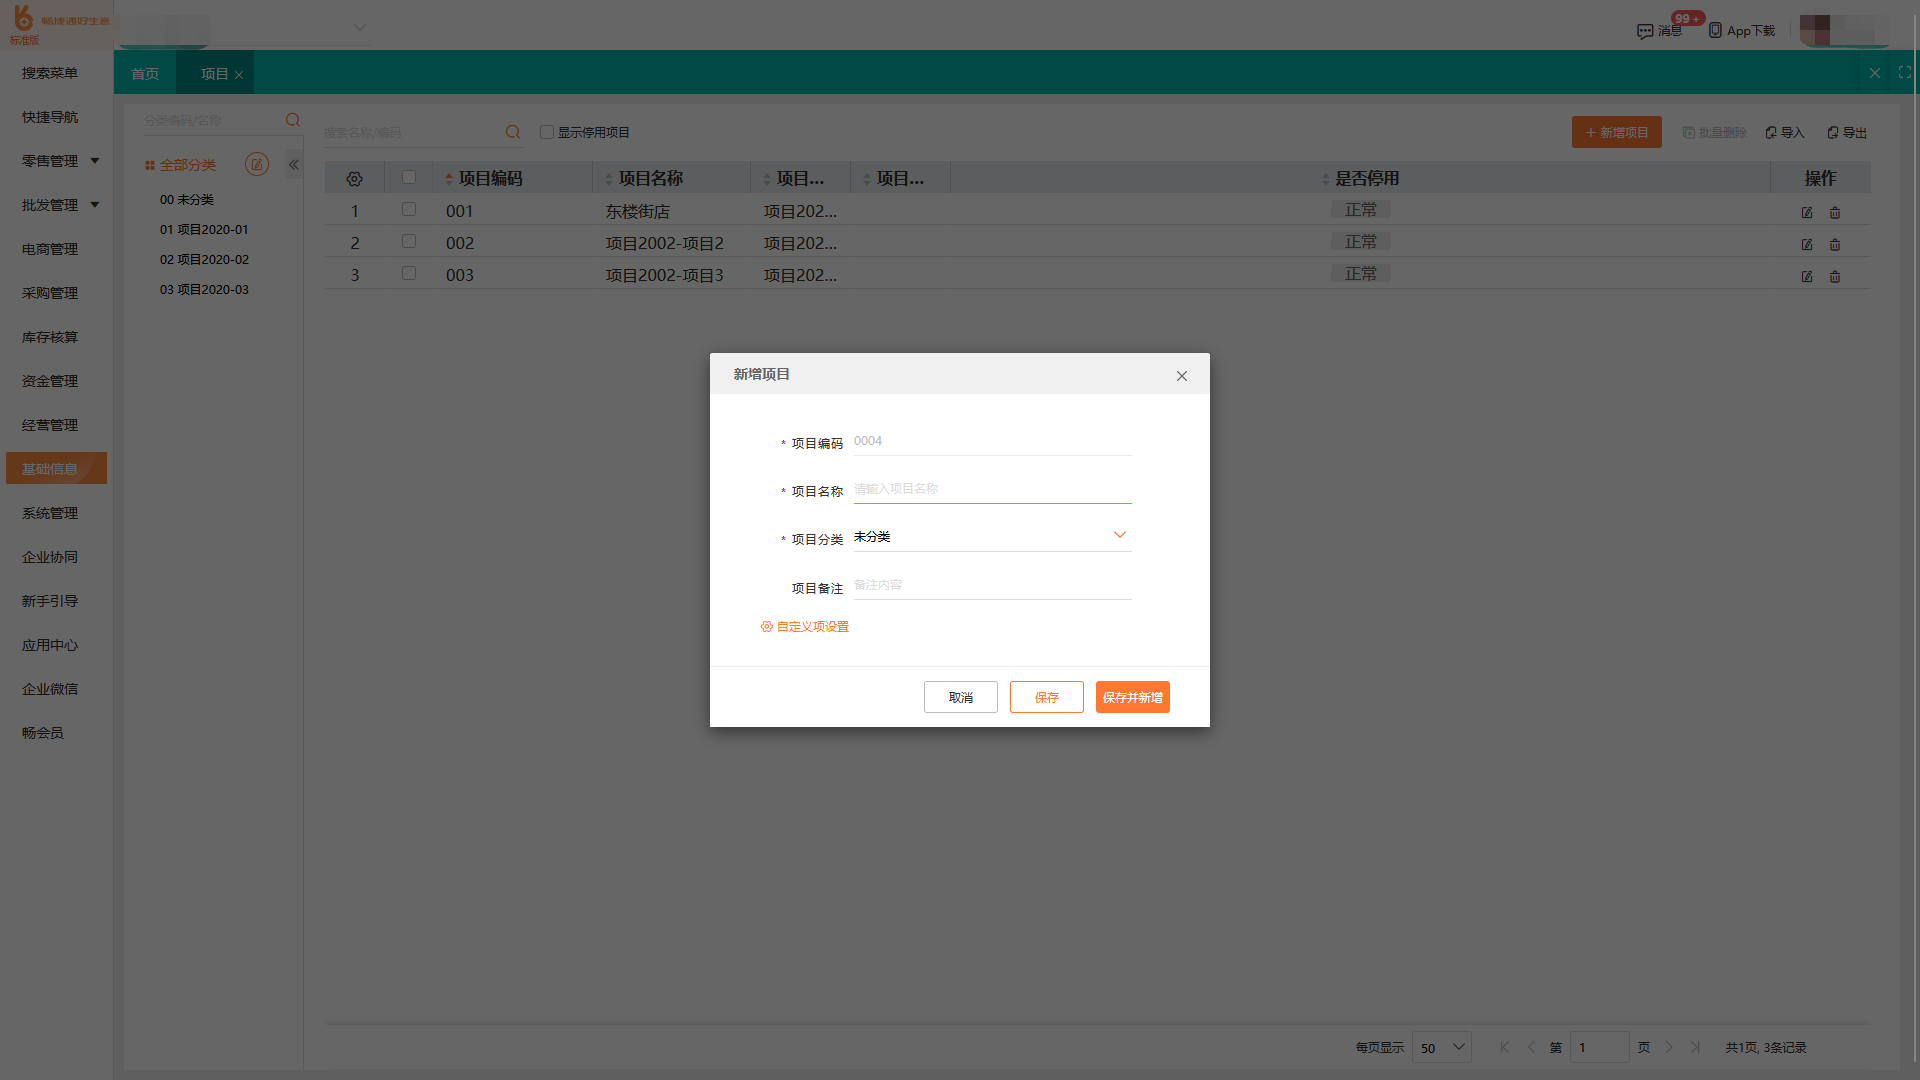
Task: Click the export icon in toolbar
Action: pos(1846,131)
